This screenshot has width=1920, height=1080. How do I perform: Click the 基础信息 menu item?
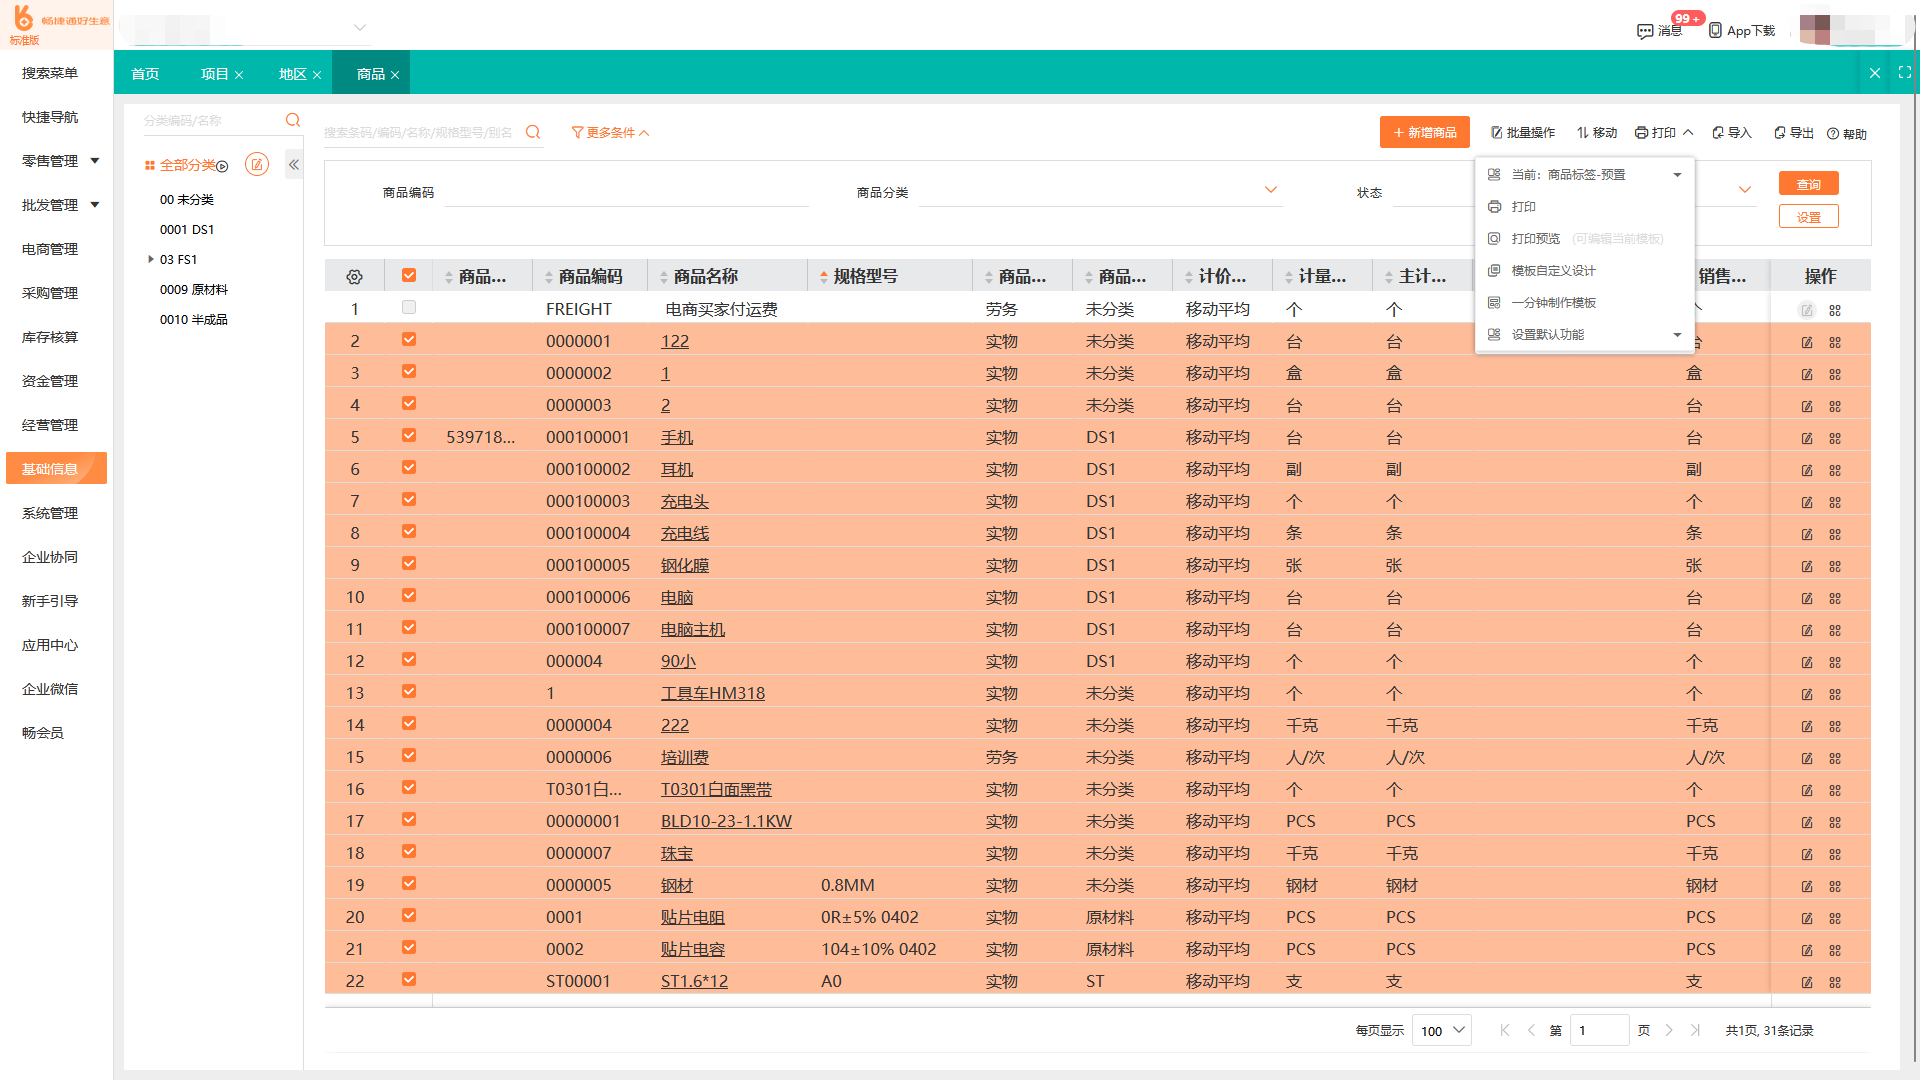point(53,468)
